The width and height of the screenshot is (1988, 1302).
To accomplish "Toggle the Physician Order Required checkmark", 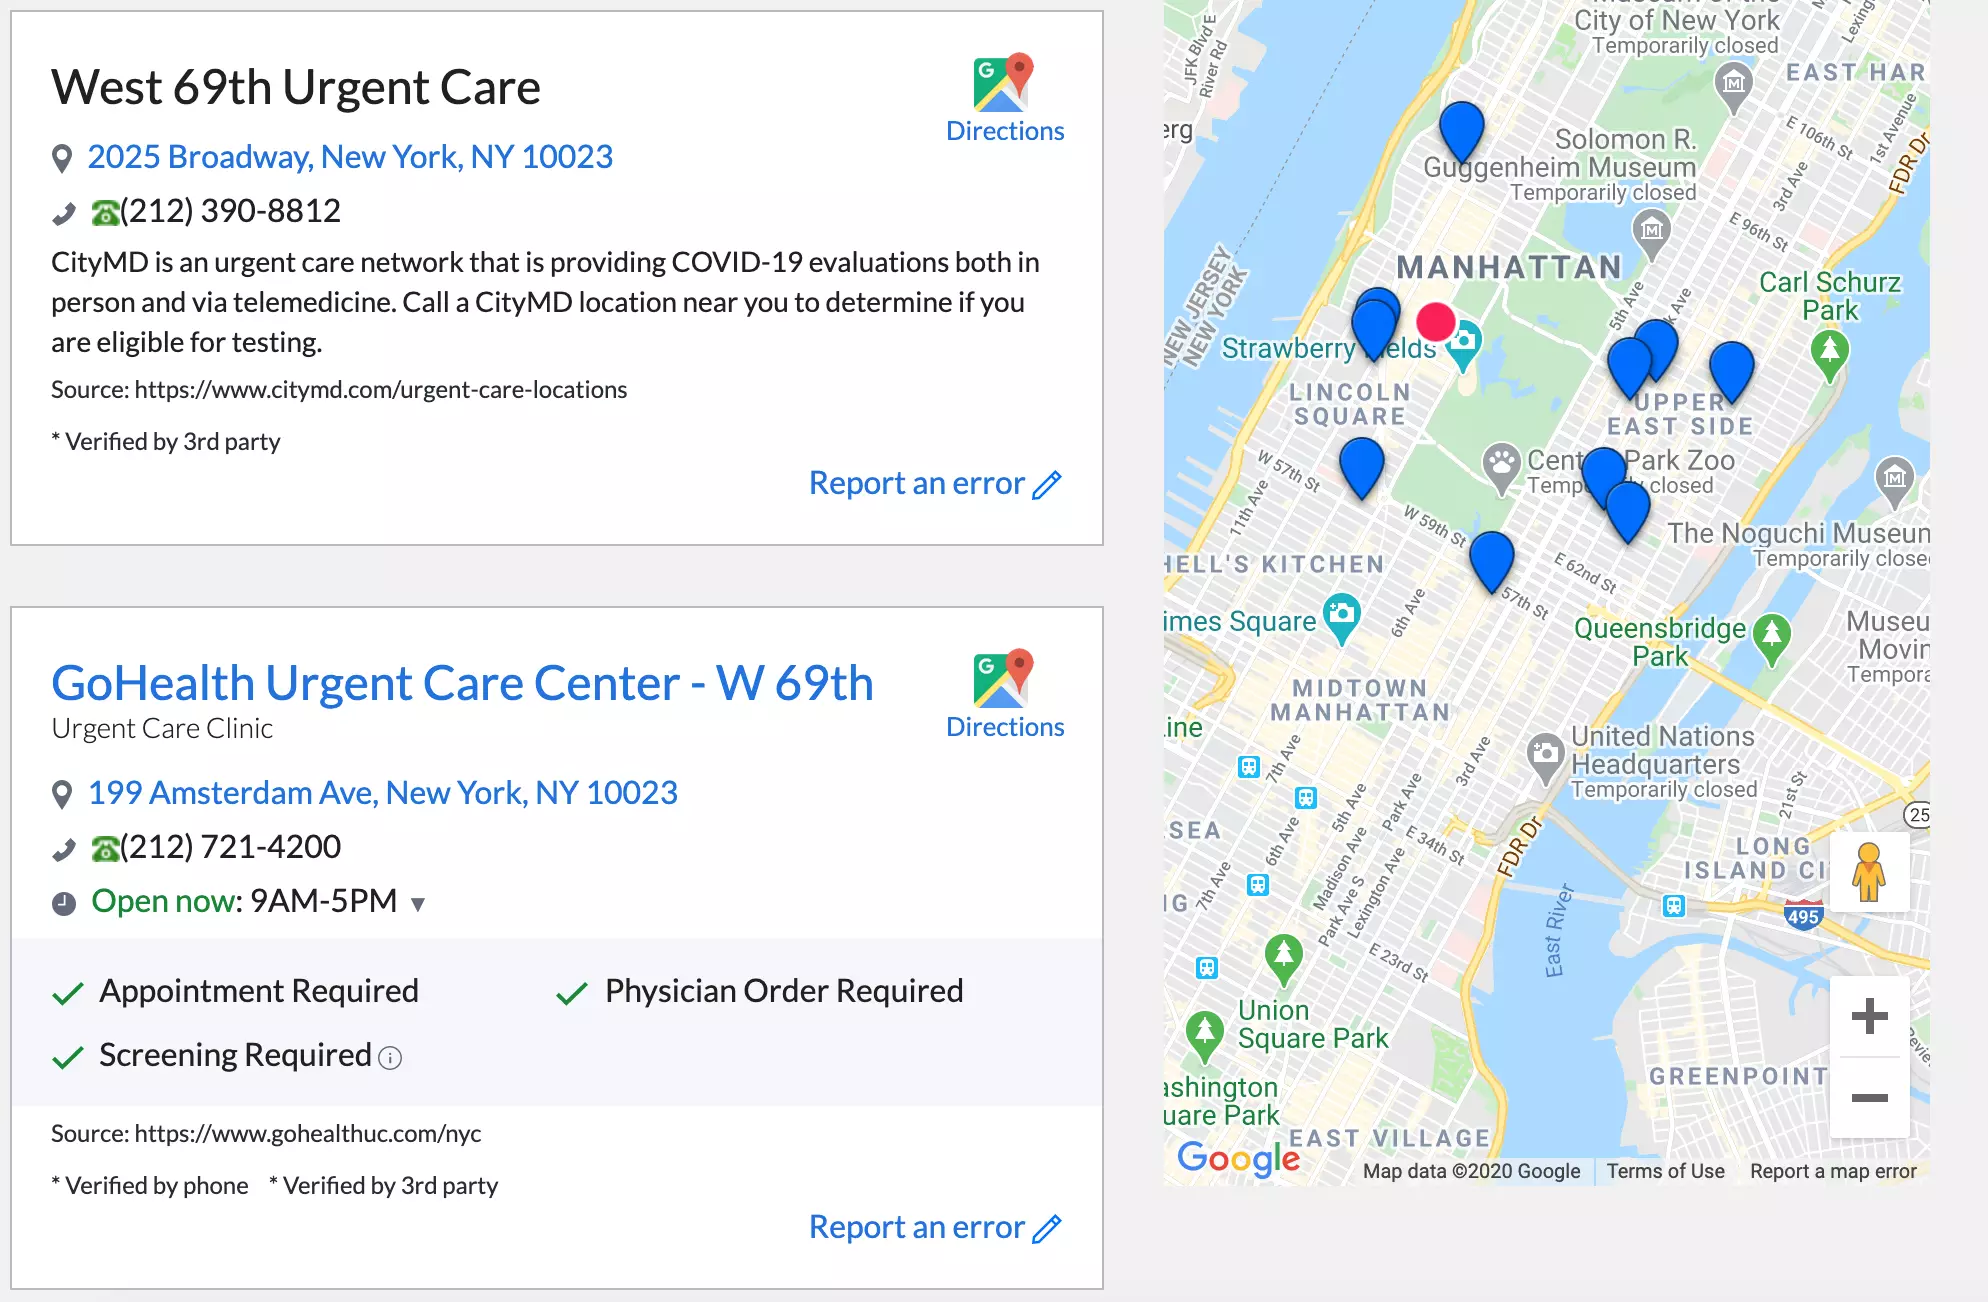I will [573, 992].
